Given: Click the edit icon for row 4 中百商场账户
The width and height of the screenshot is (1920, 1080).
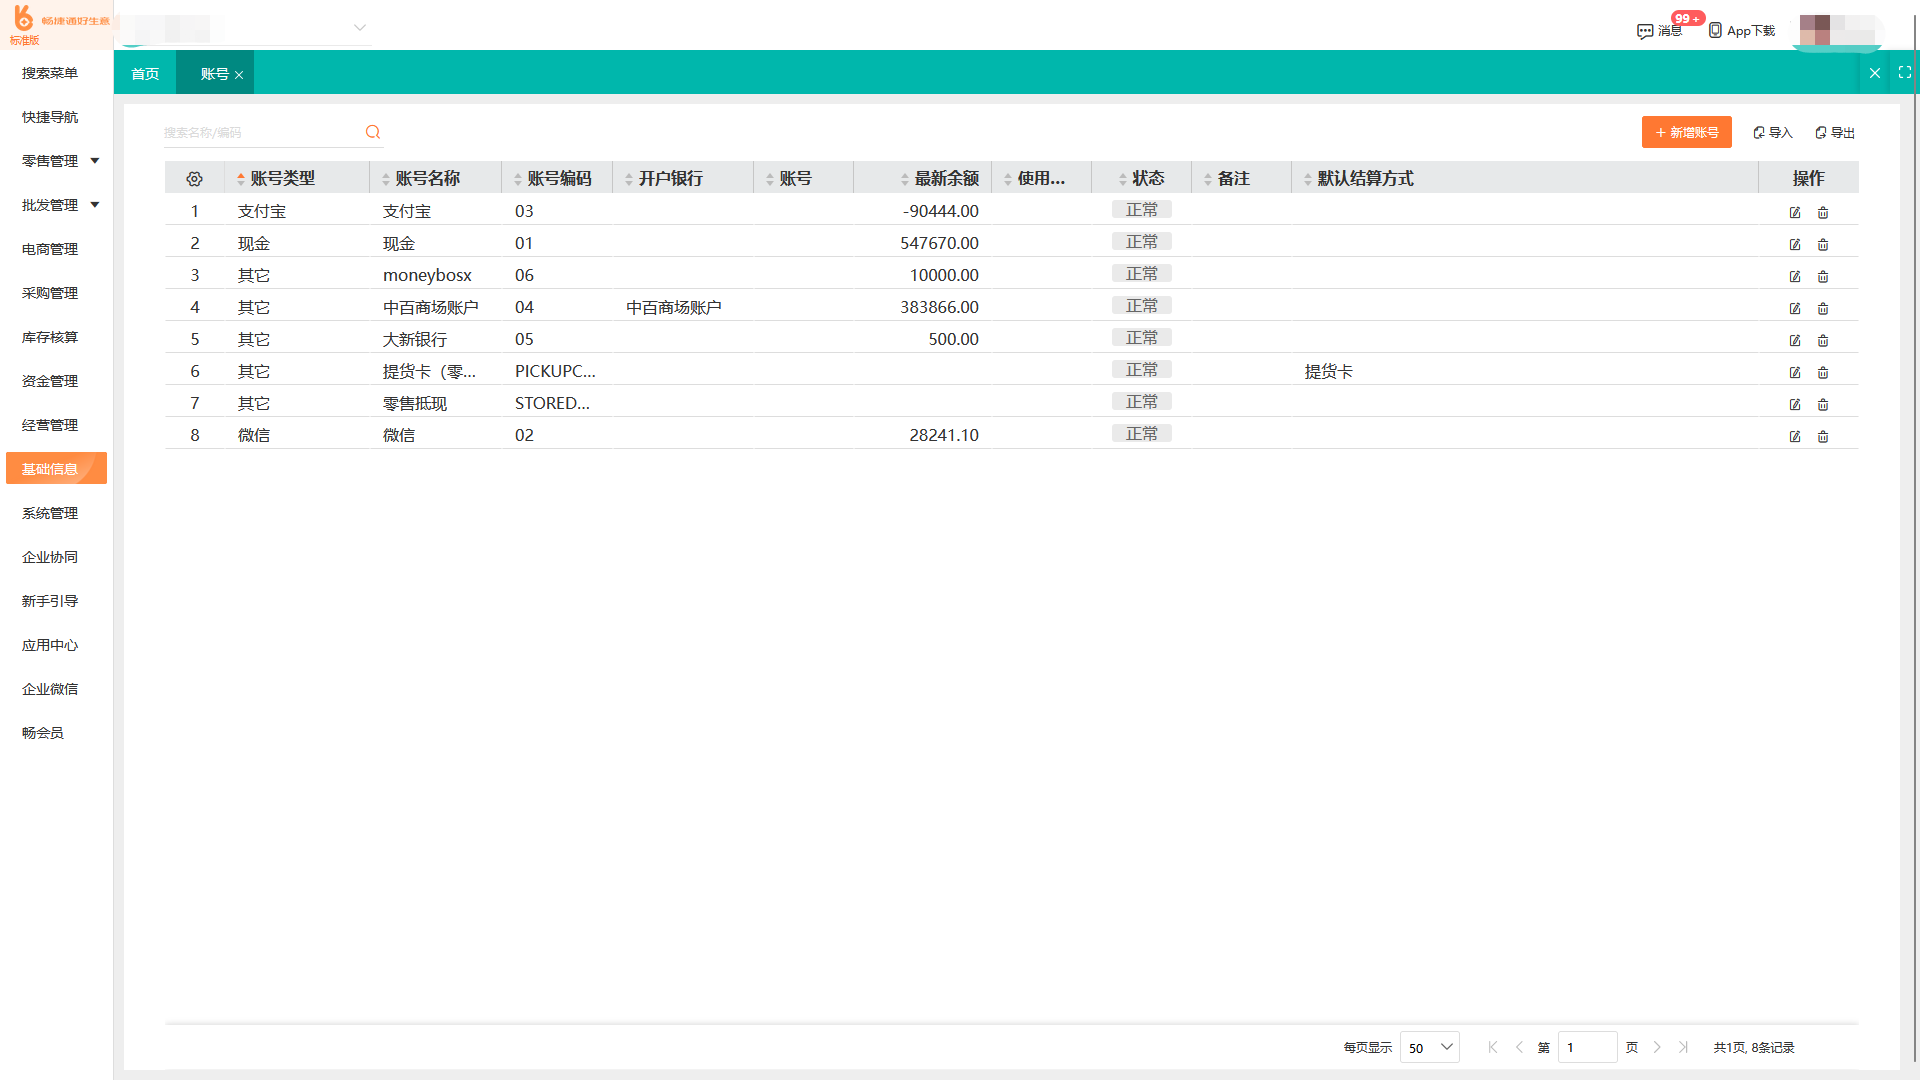Looking at the screenshot, I should 1795,306.
